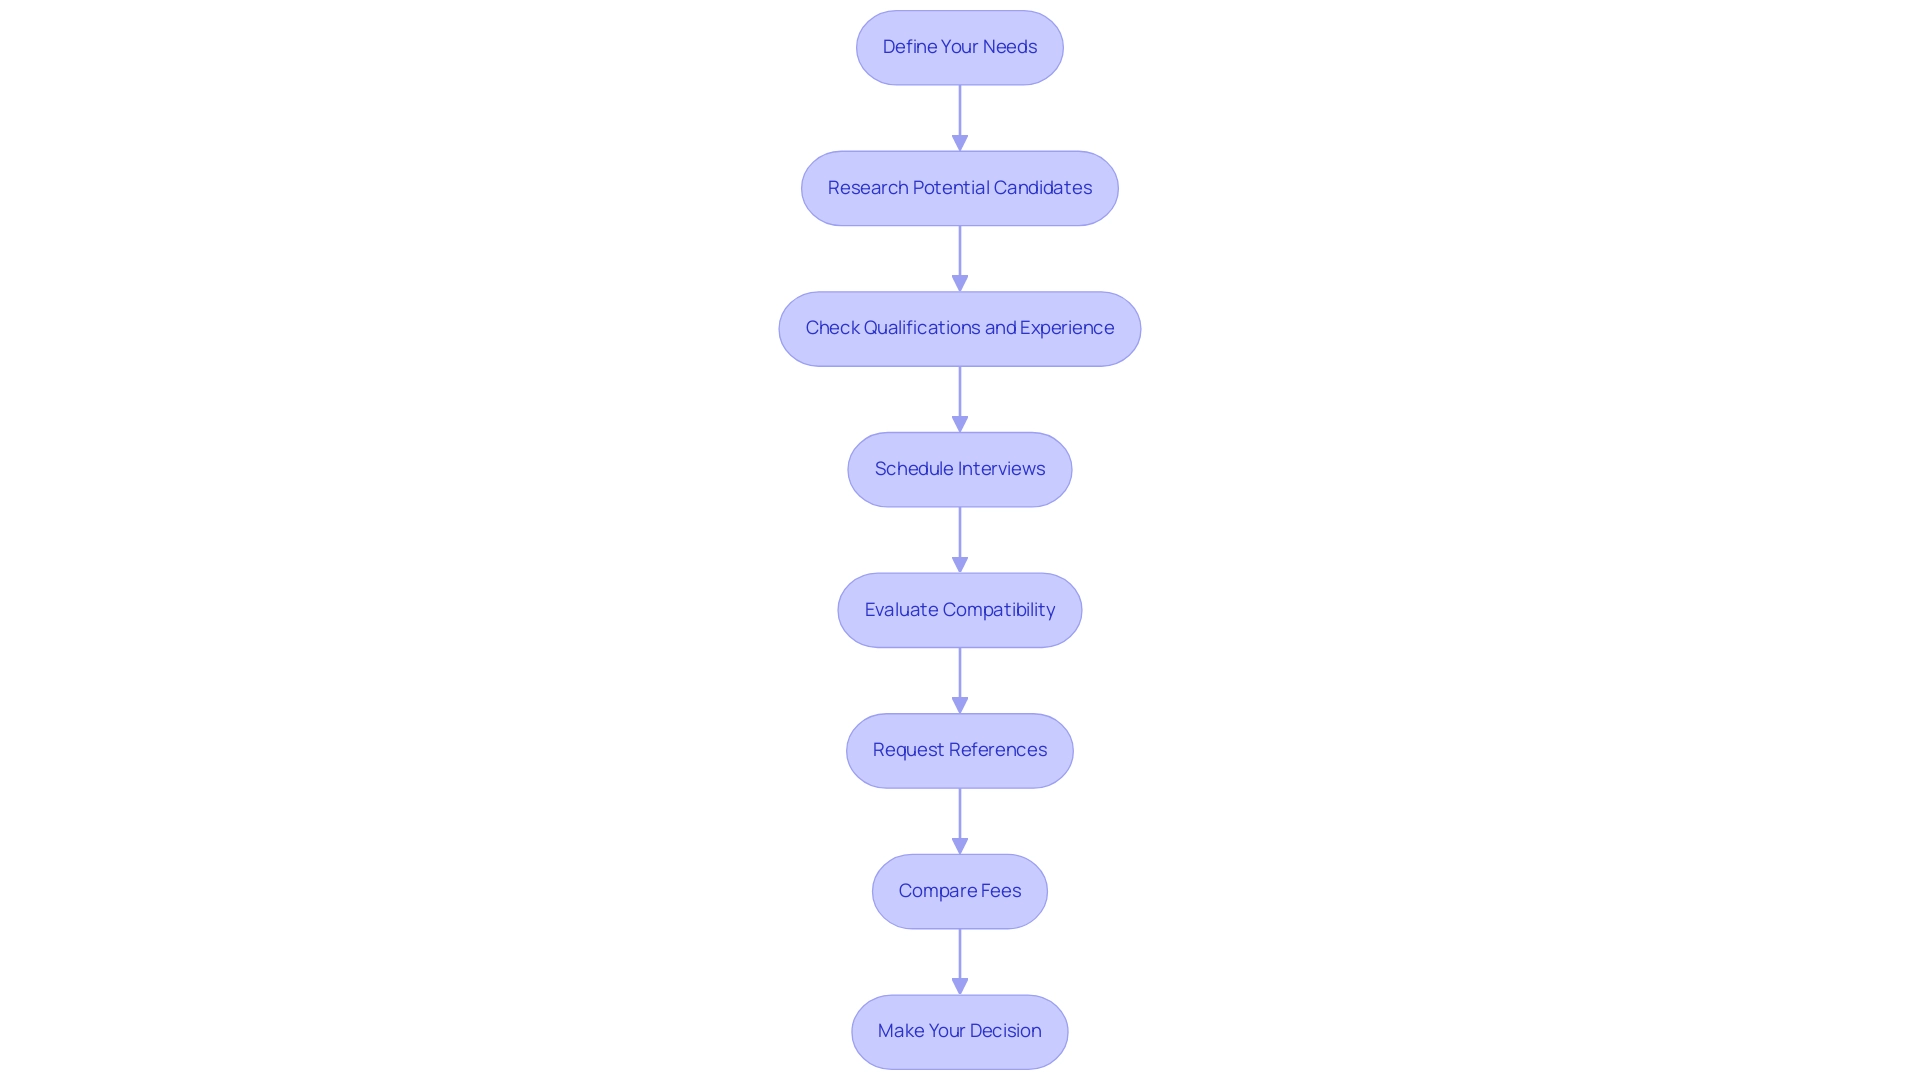
Task: Select the Evaluate Compatibility node
Action: [x=960, y=608]
